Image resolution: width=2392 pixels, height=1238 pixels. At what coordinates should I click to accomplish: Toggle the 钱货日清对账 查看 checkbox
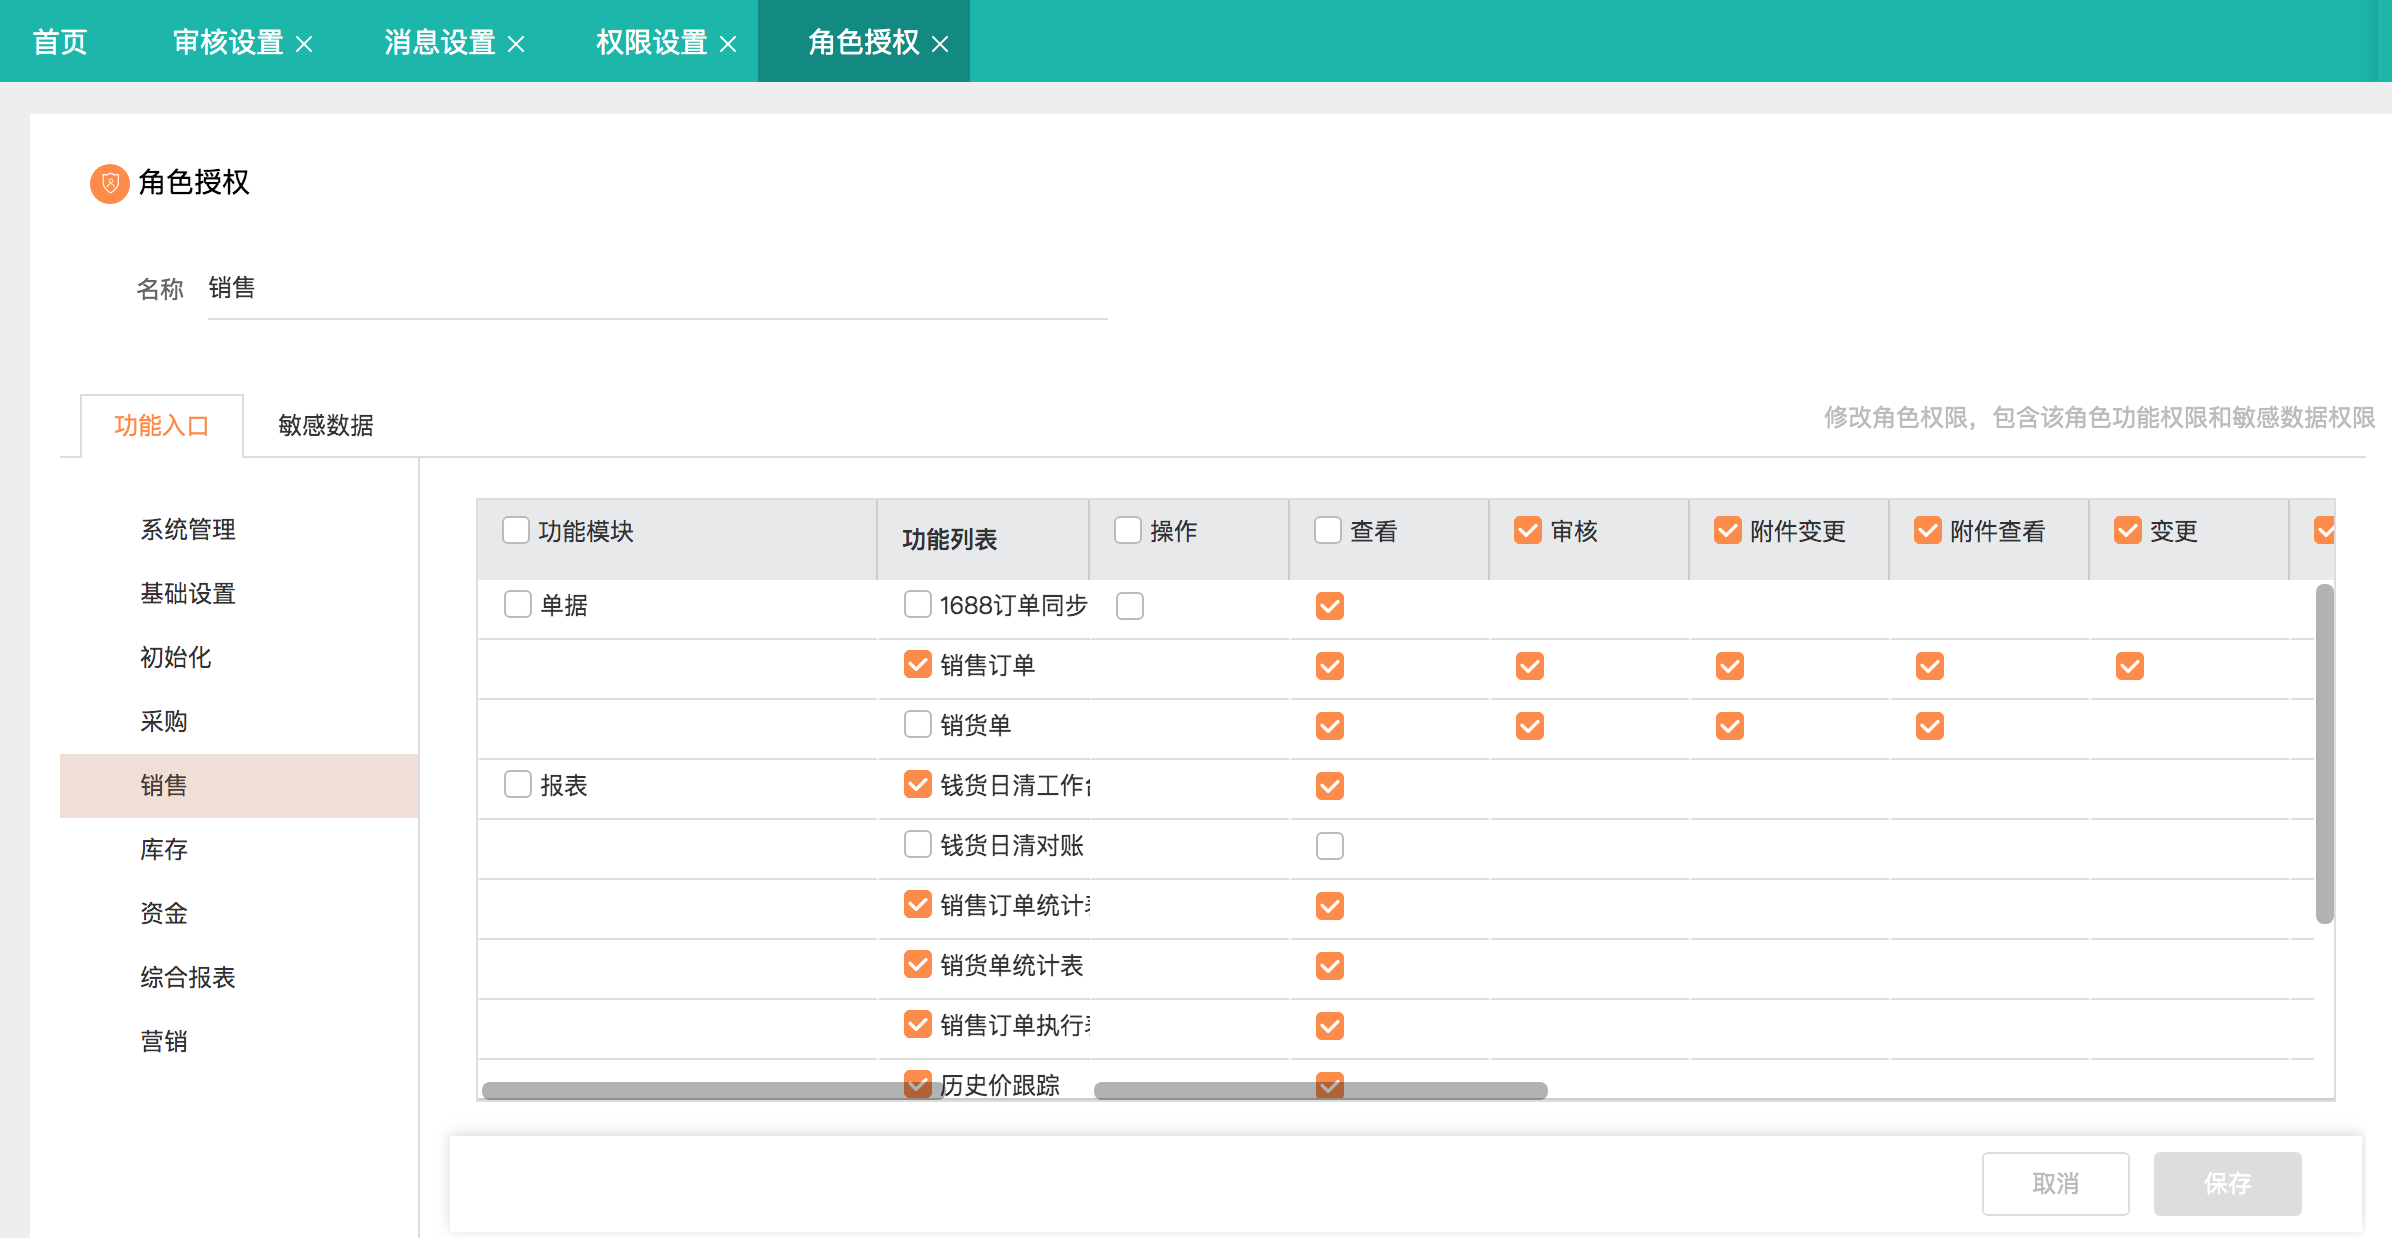pyautogui.click(x=1329, y=845)
